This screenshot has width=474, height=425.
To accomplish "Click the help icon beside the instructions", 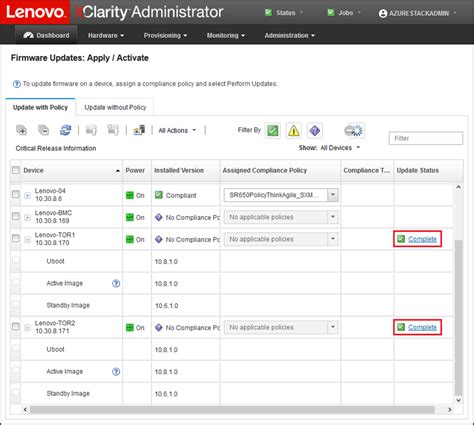I will click(x=17, y=84).
